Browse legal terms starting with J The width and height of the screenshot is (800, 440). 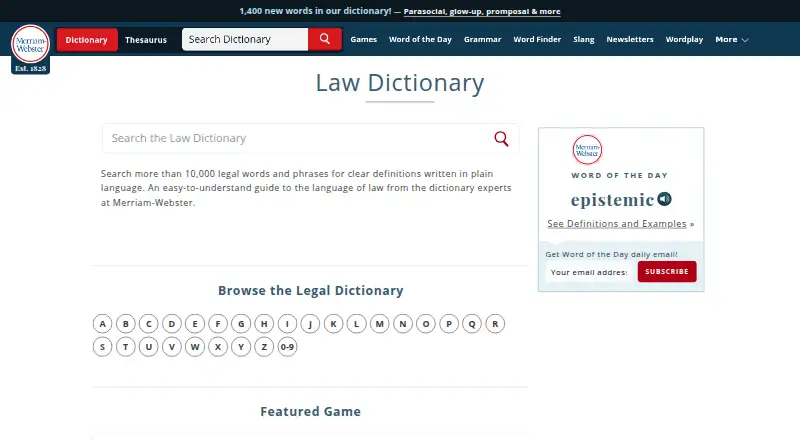(x=310, y=324)
